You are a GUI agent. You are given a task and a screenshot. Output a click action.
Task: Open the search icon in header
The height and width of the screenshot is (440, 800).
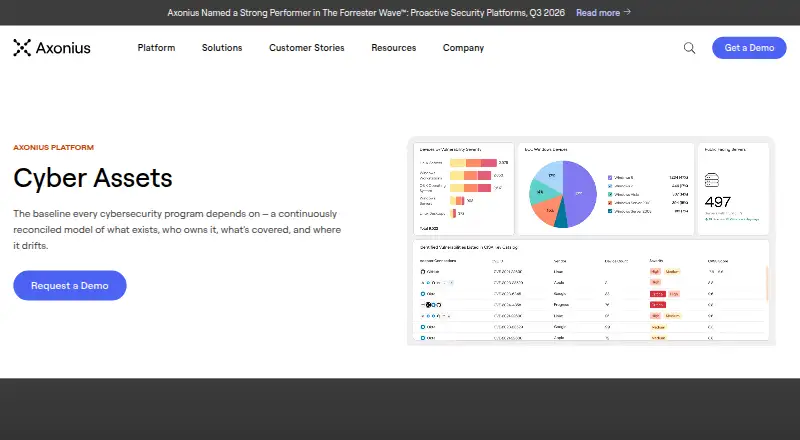[689, 48]
